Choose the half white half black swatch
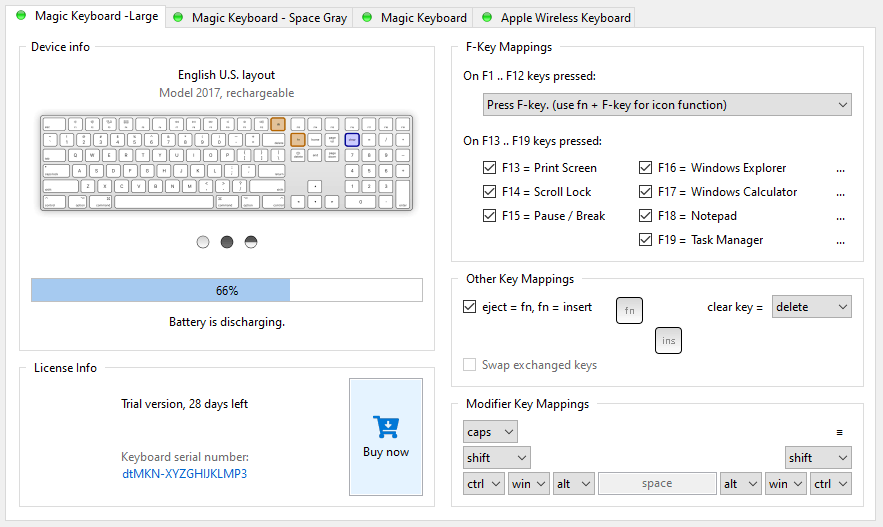The width and height of the screenshot is (883, 527). [251, 242]
